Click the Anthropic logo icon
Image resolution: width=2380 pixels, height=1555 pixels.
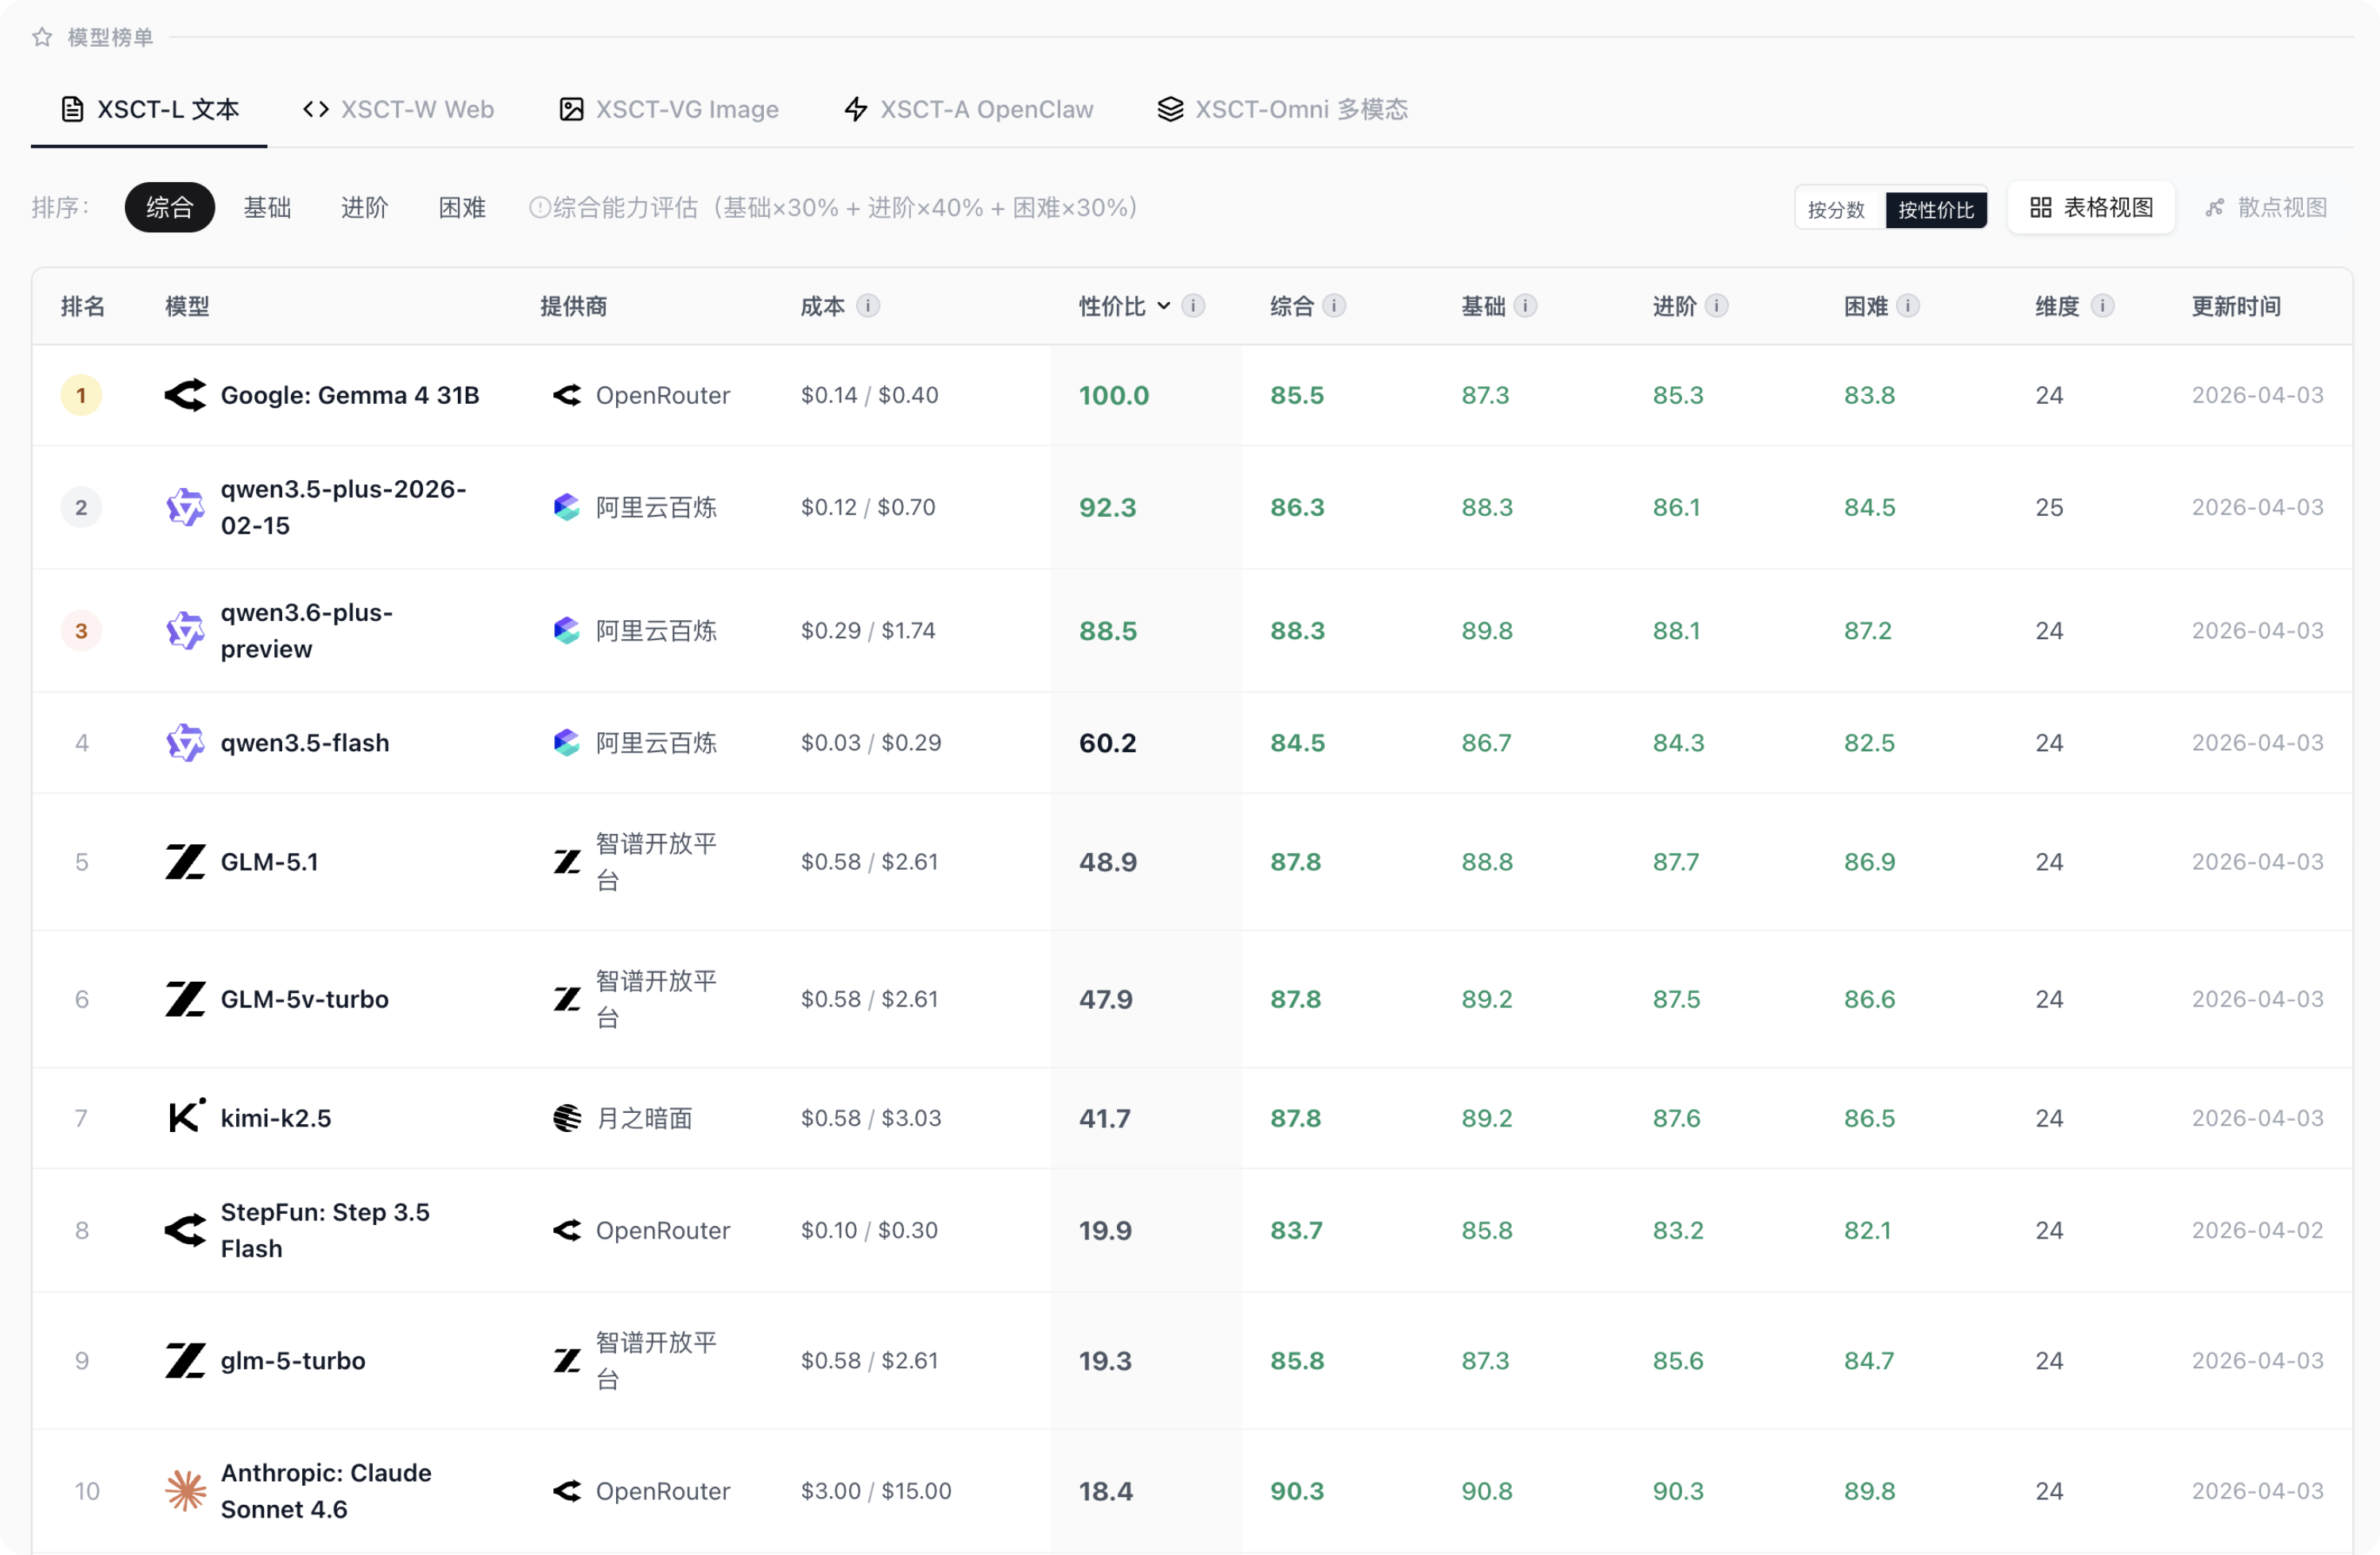pos(185,1490)
